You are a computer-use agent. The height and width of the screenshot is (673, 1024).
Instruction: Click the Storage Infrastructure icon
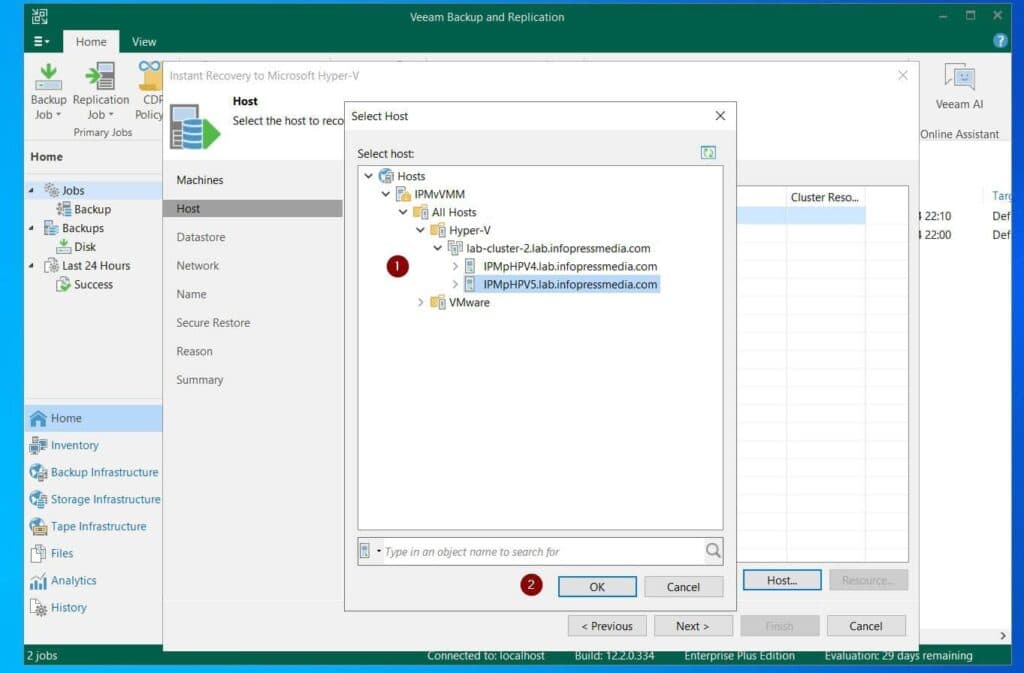pyautogui.click(x=39, y=499)
